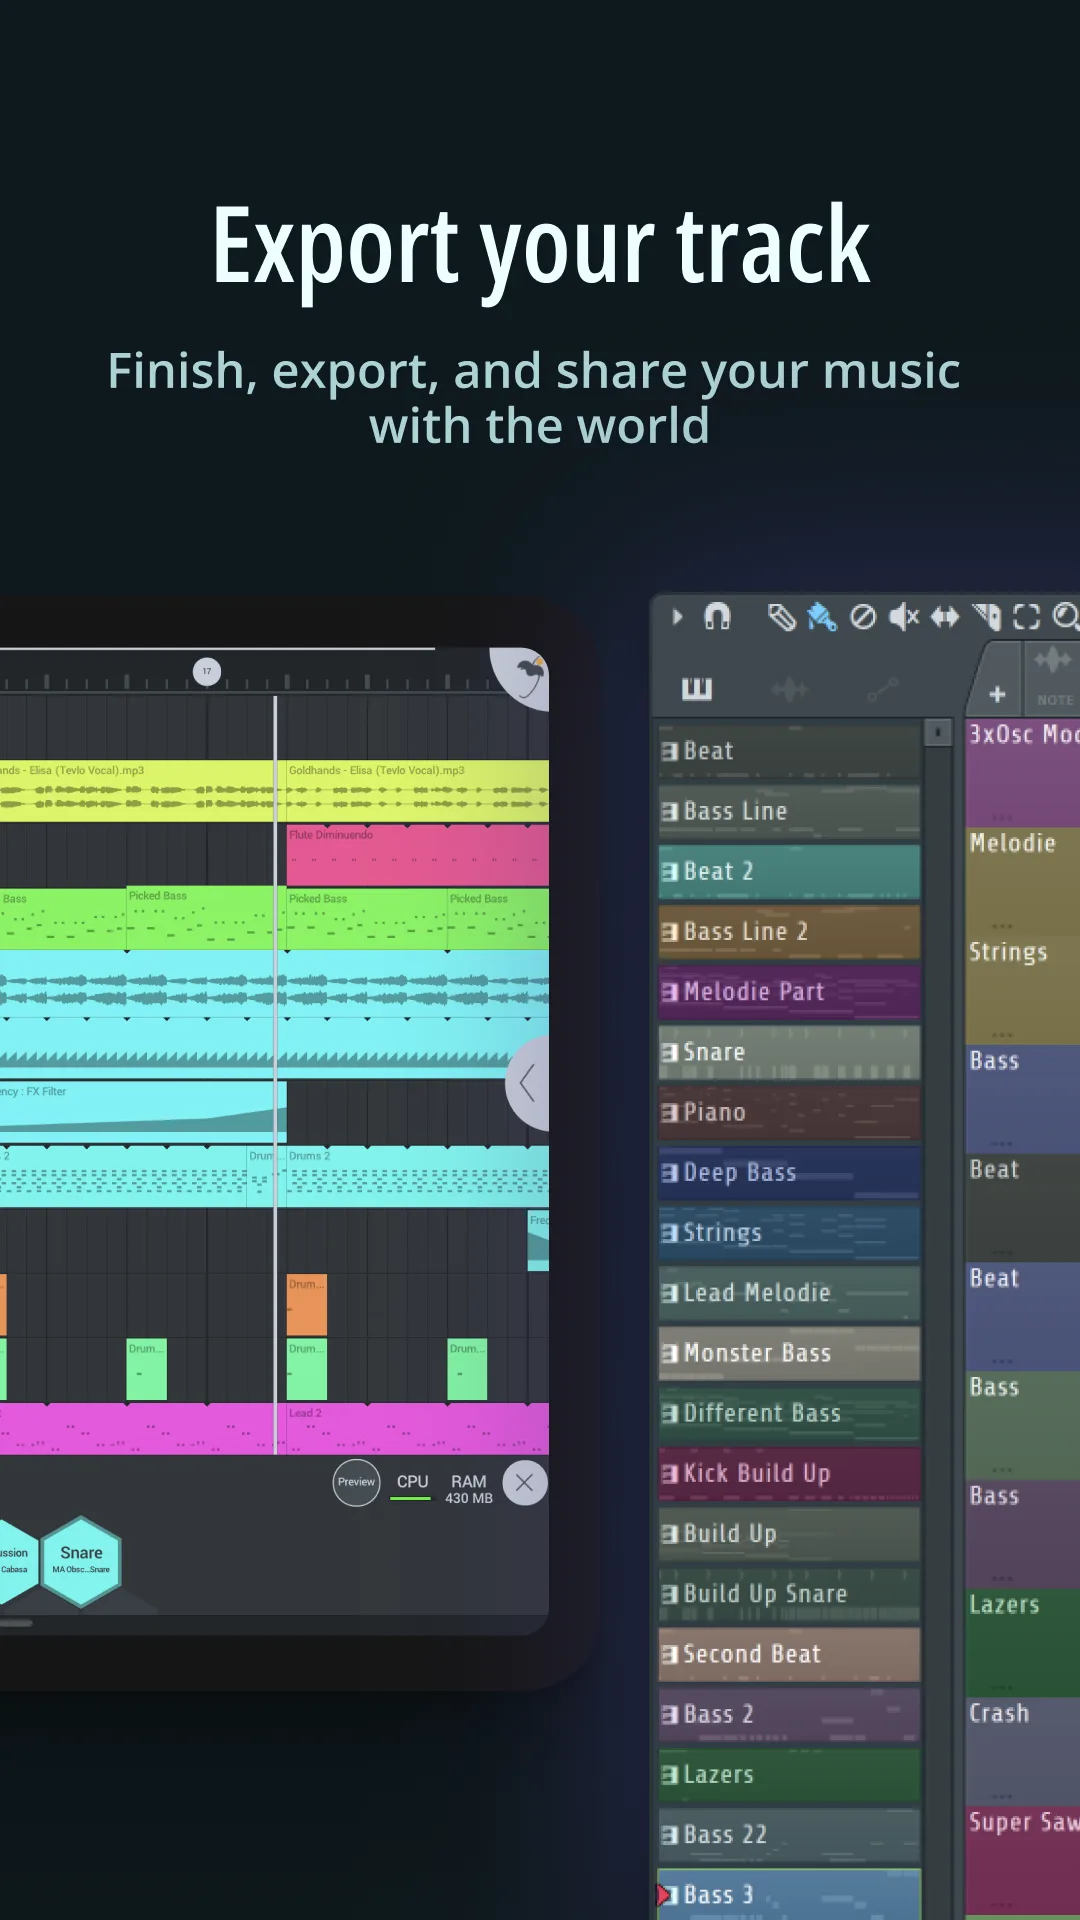Screen dimensions: 1080x1920
Task: Pick the Strings block in the right column
Action: [x=1022, y=990]
